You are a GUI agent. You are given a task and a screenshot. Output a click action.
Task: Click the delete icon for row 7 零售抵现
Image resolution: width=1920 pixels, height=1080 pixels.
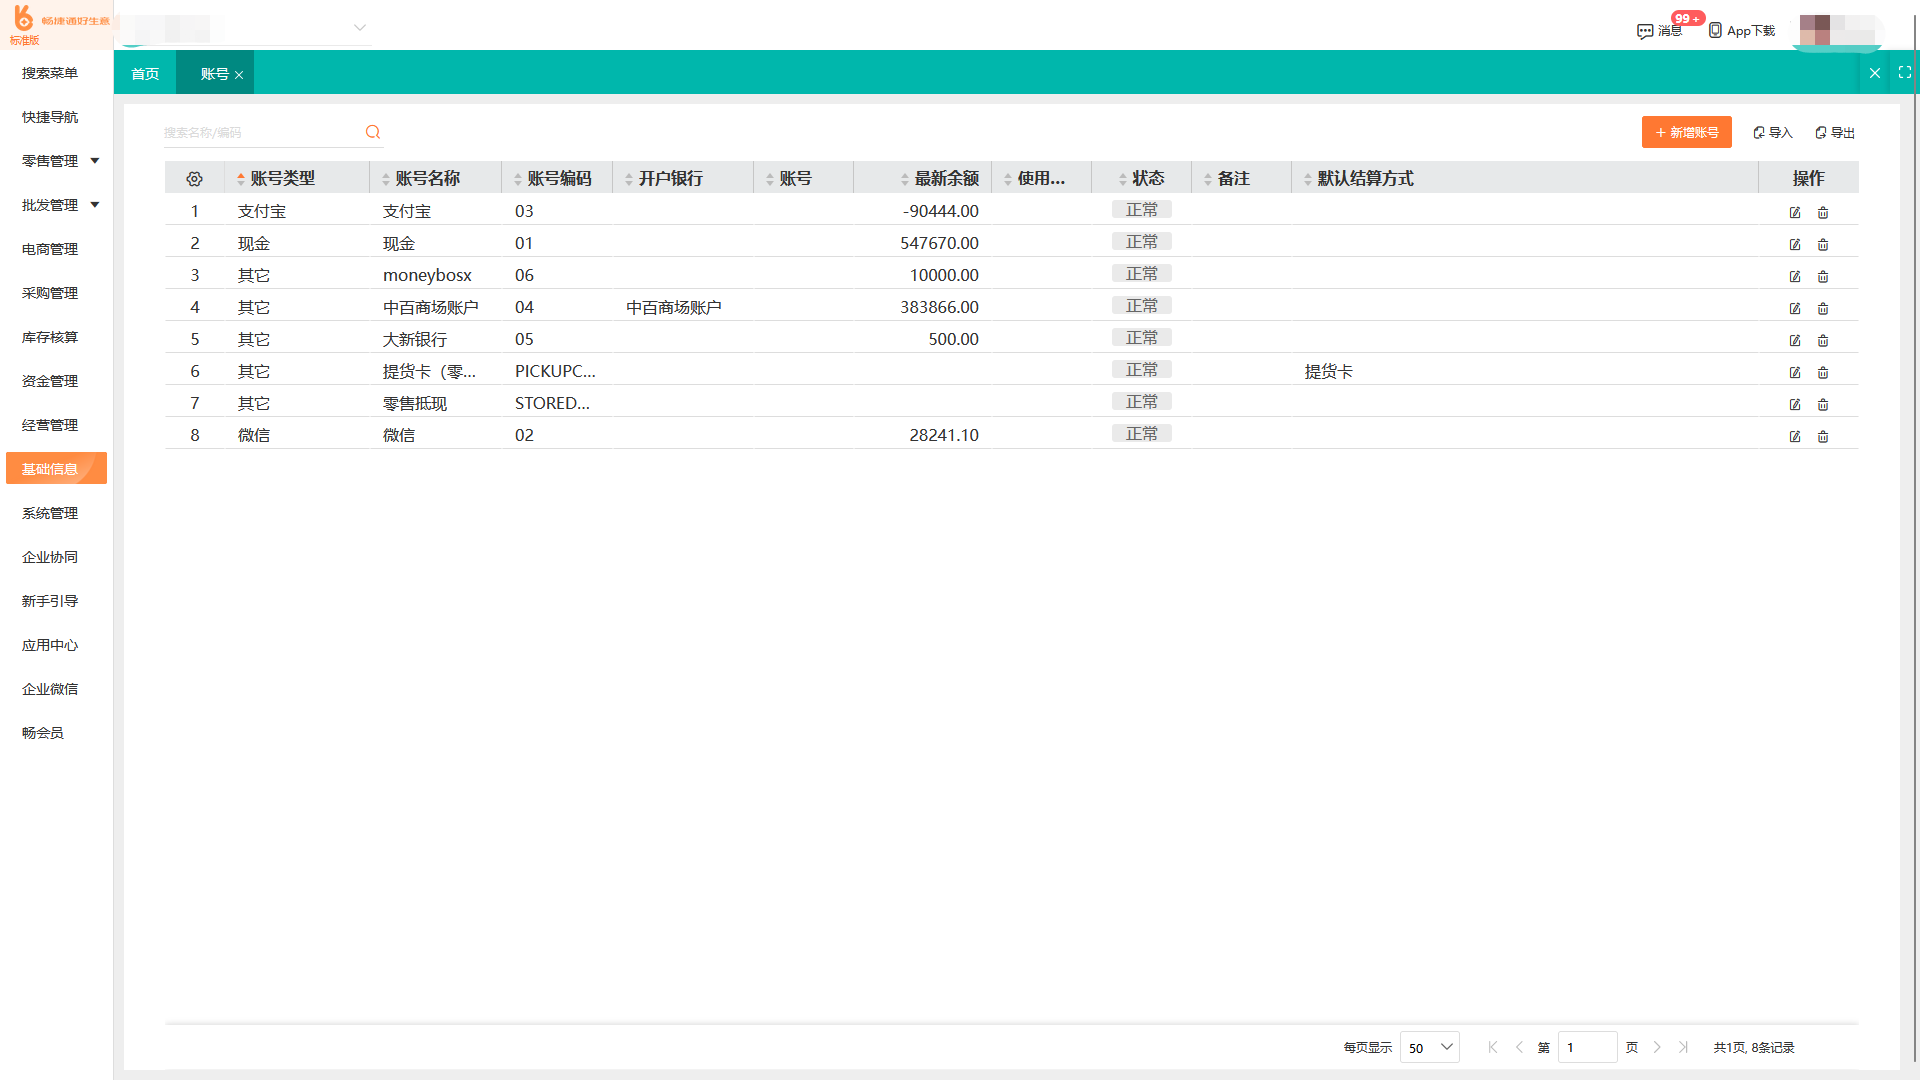(1824, 402)
